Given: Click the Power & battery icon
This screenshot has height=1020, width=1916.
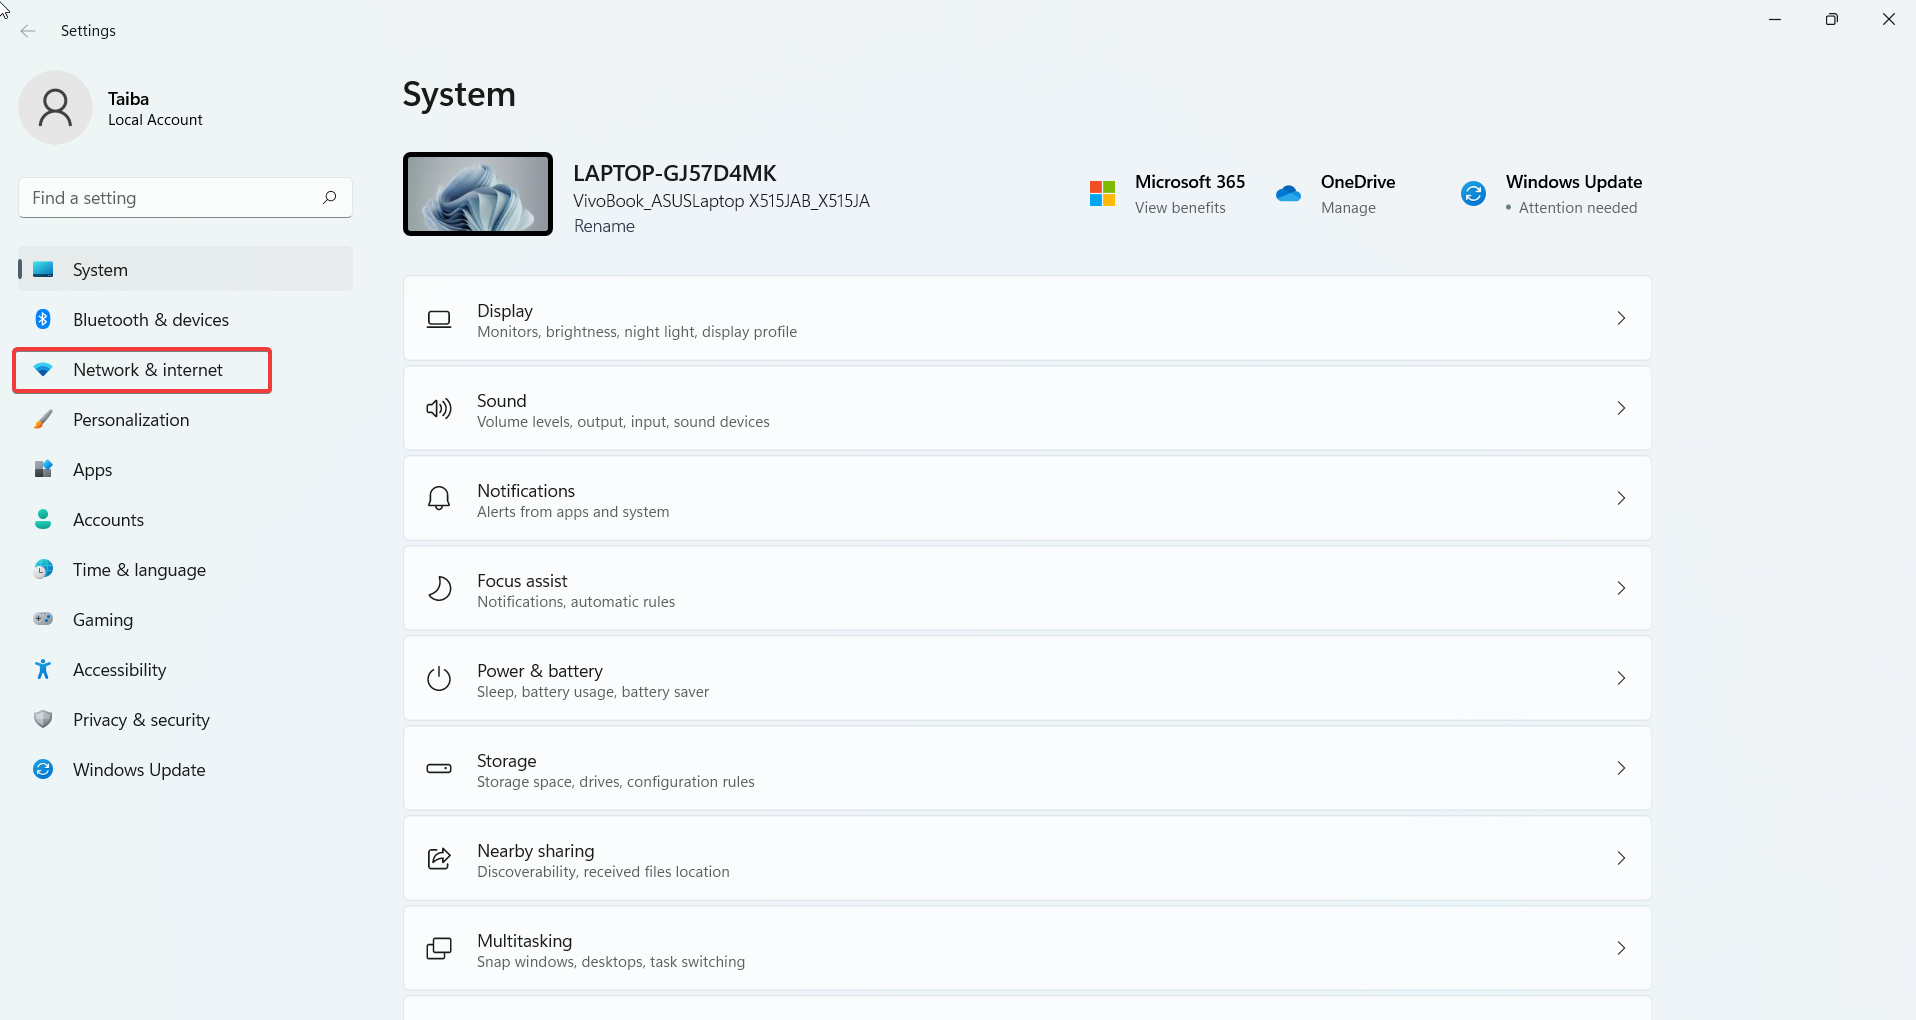Looking at the screenshot, I should click(438, 678).
